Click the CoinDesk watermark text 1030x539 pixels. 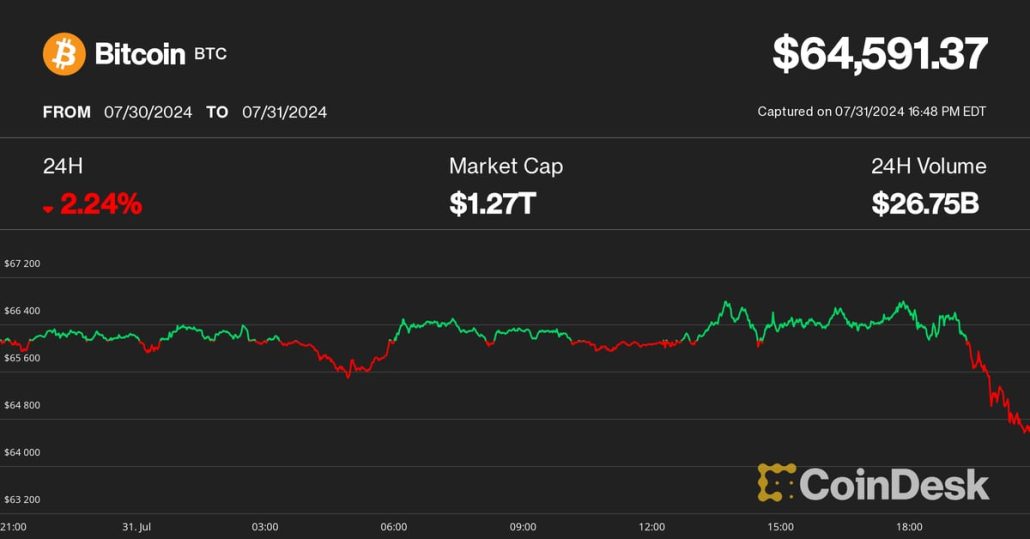[x=894, y=485]
